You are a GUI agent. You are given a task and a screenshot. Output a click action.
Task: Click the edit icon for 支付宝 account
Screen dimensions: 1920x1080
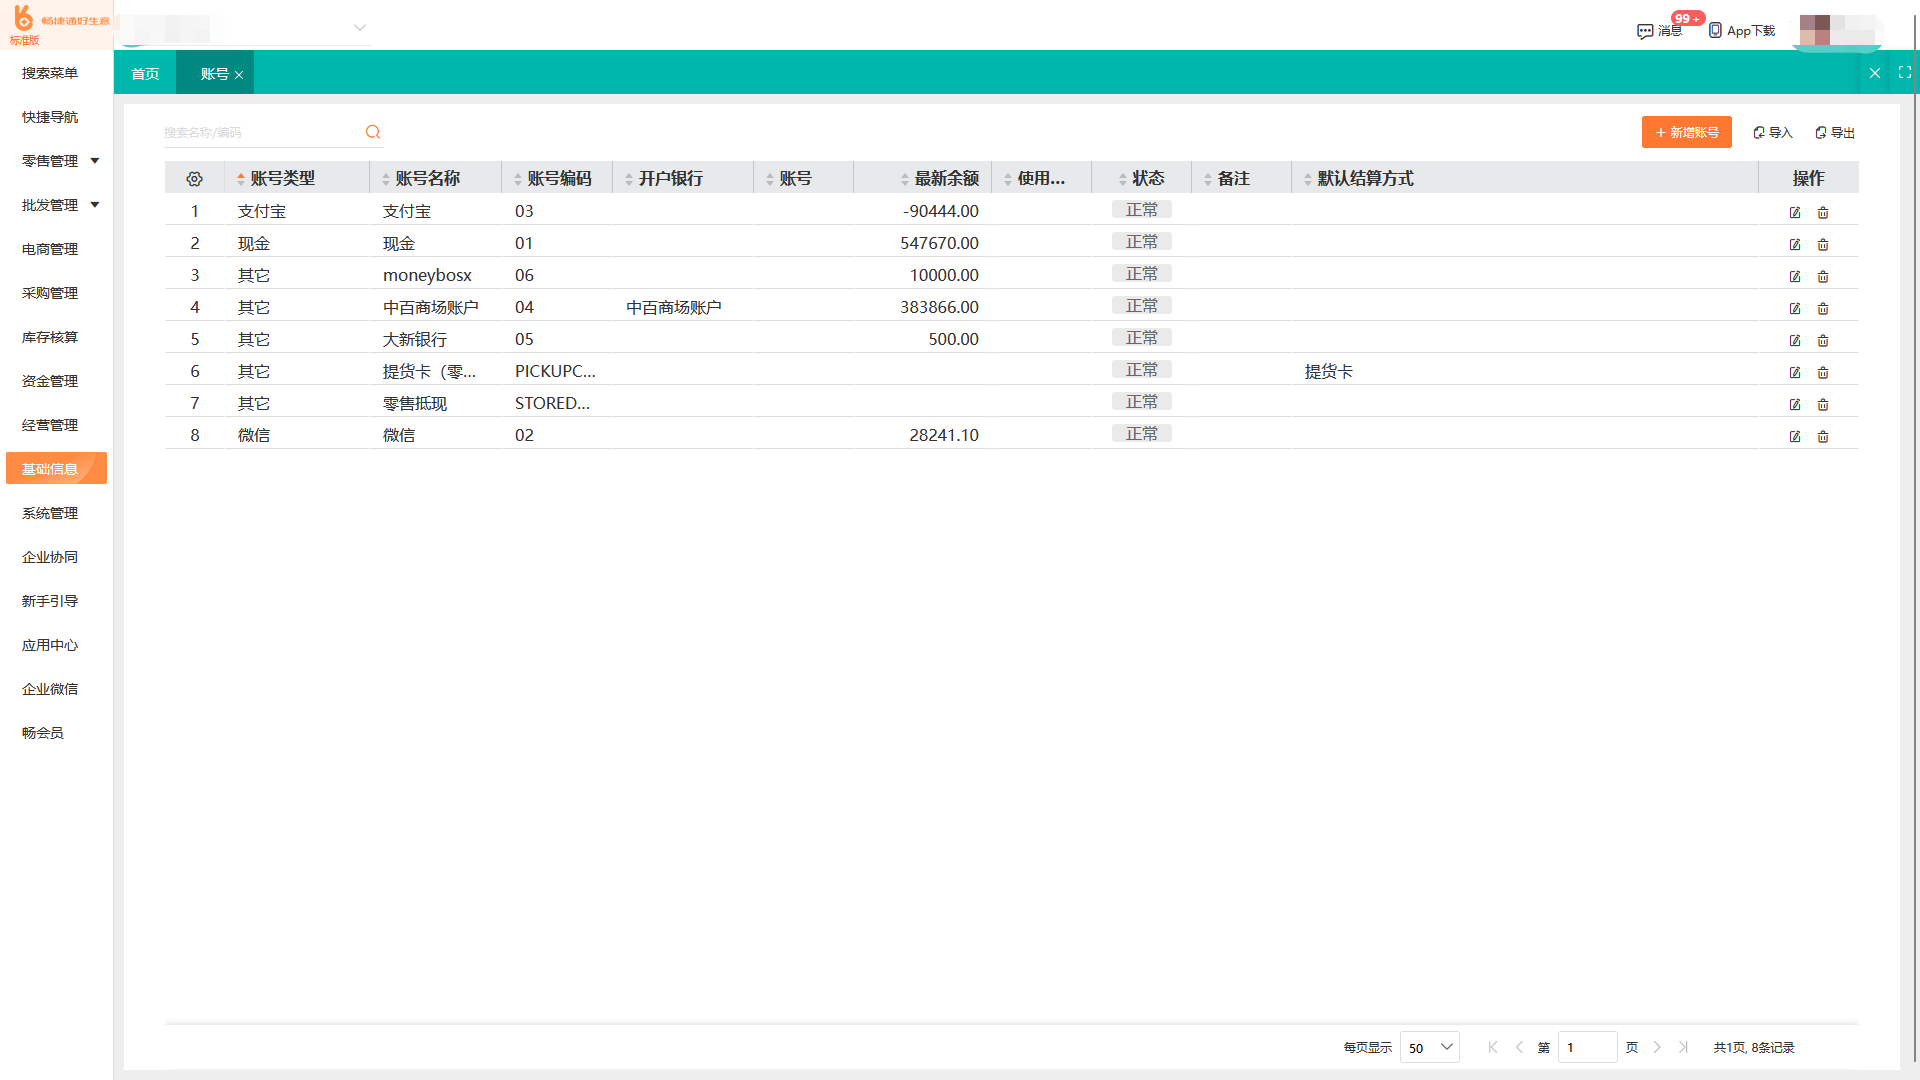[1795, 211]
